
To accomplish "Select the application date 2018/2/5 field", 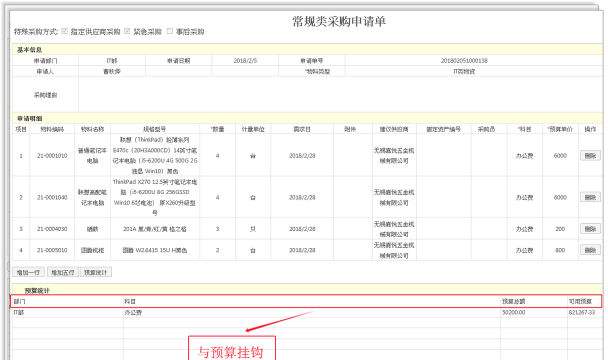I will [245, 61].
